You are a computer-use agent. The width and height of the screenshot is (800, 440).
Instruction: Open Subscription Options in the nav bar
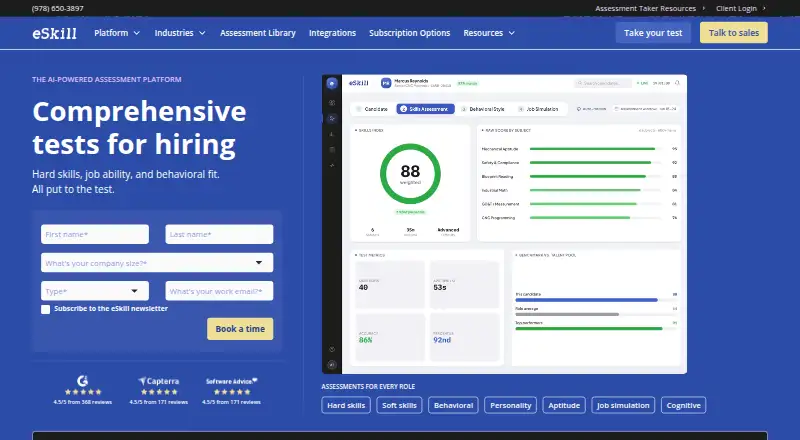410,33
